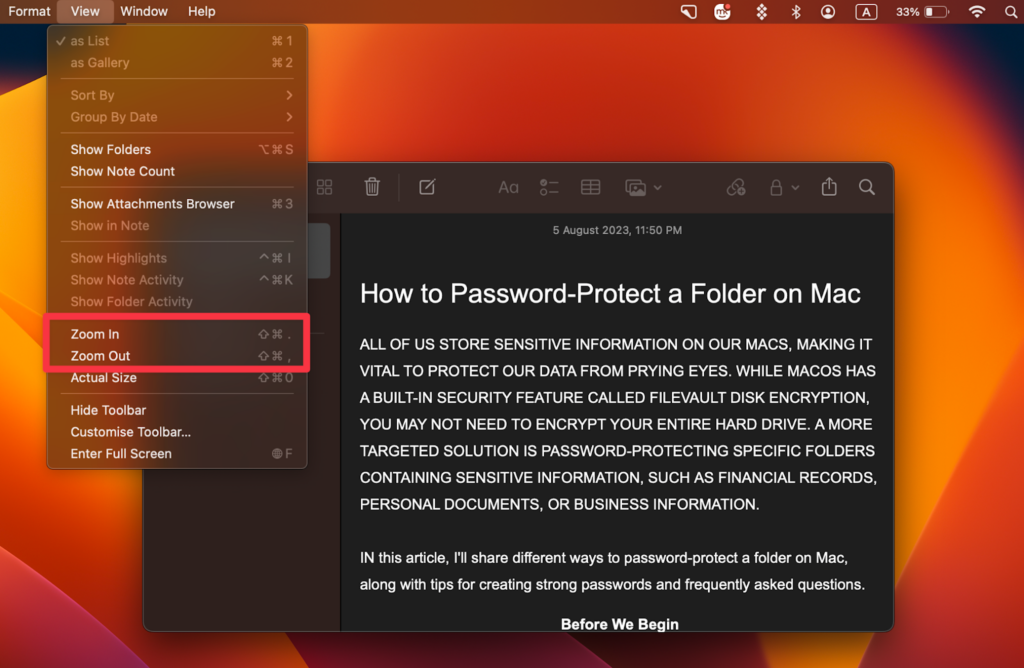
Task: Select the highlighted note in the notes list
Action: pos(319,251)
